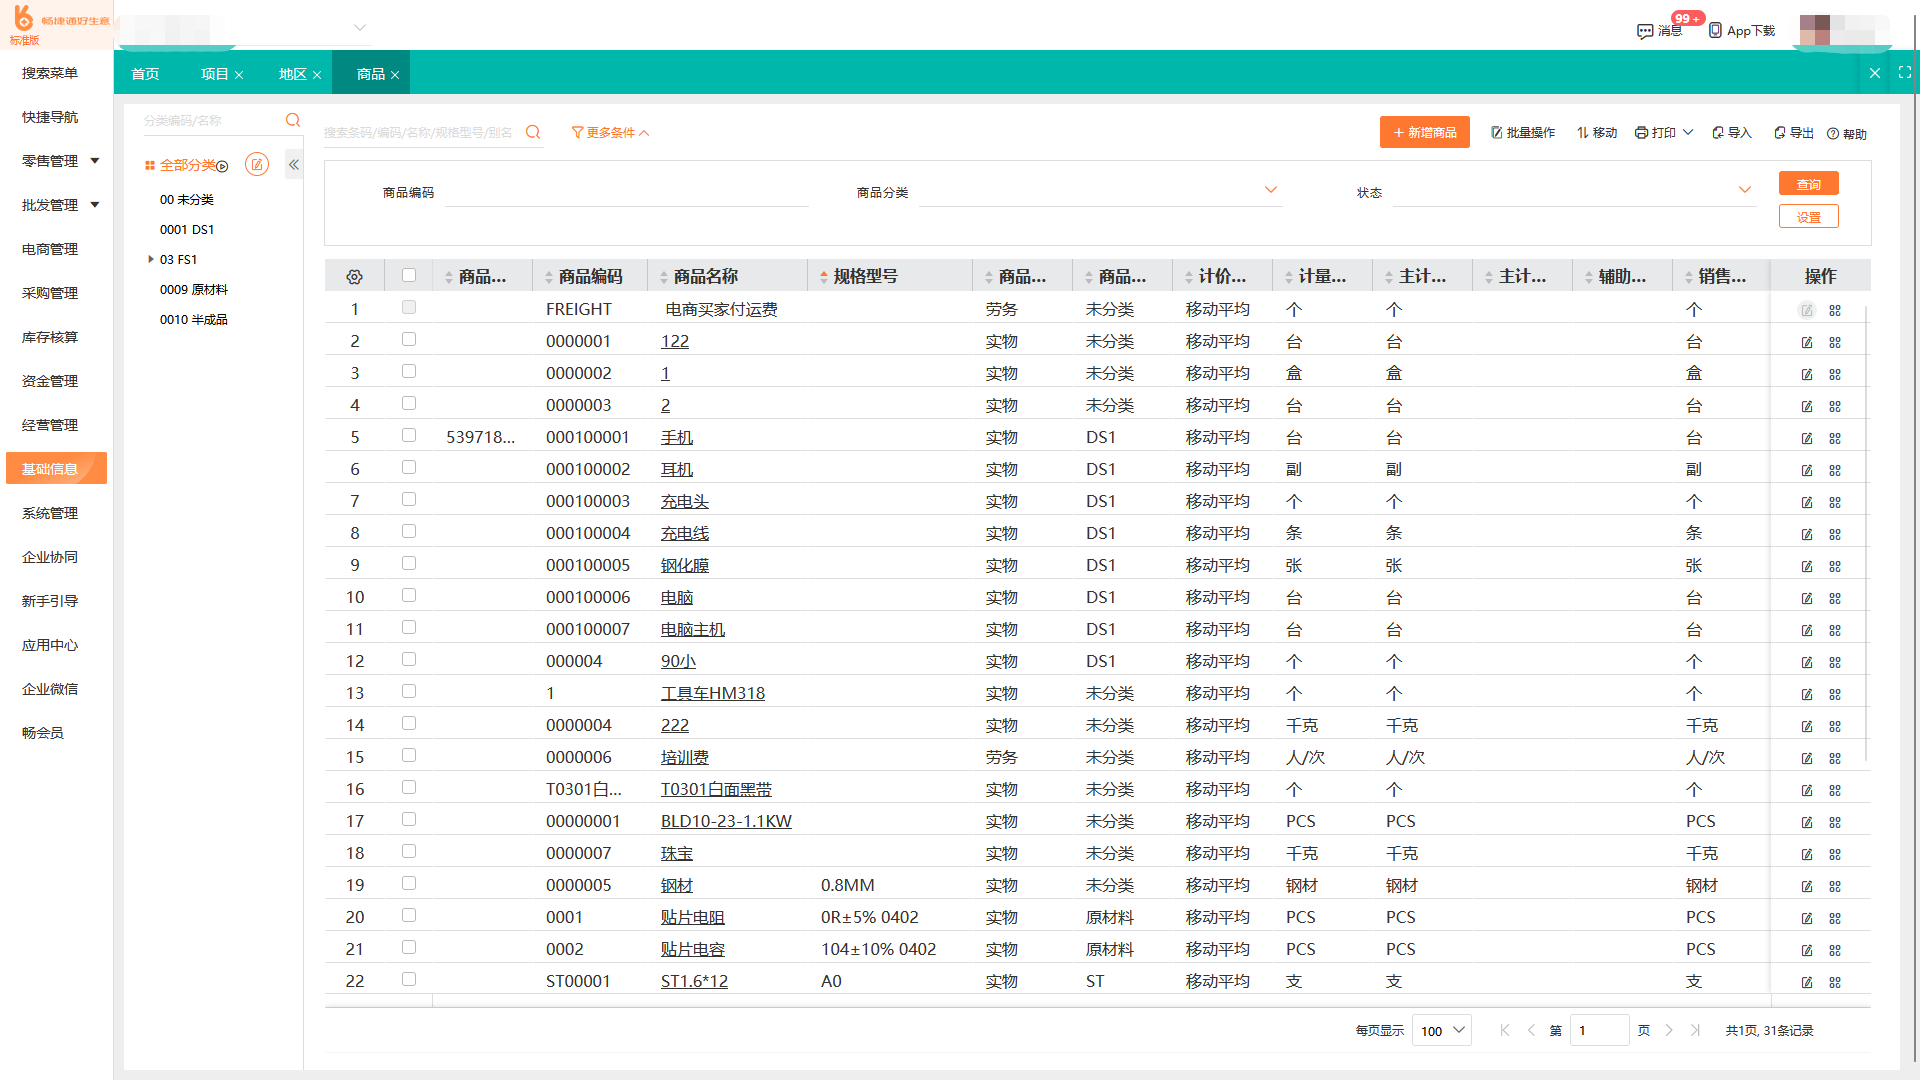Viewport: 1920px width, 1080px height.
Task: Click the 设置 button below 查询
Action: pos(1805,216)
